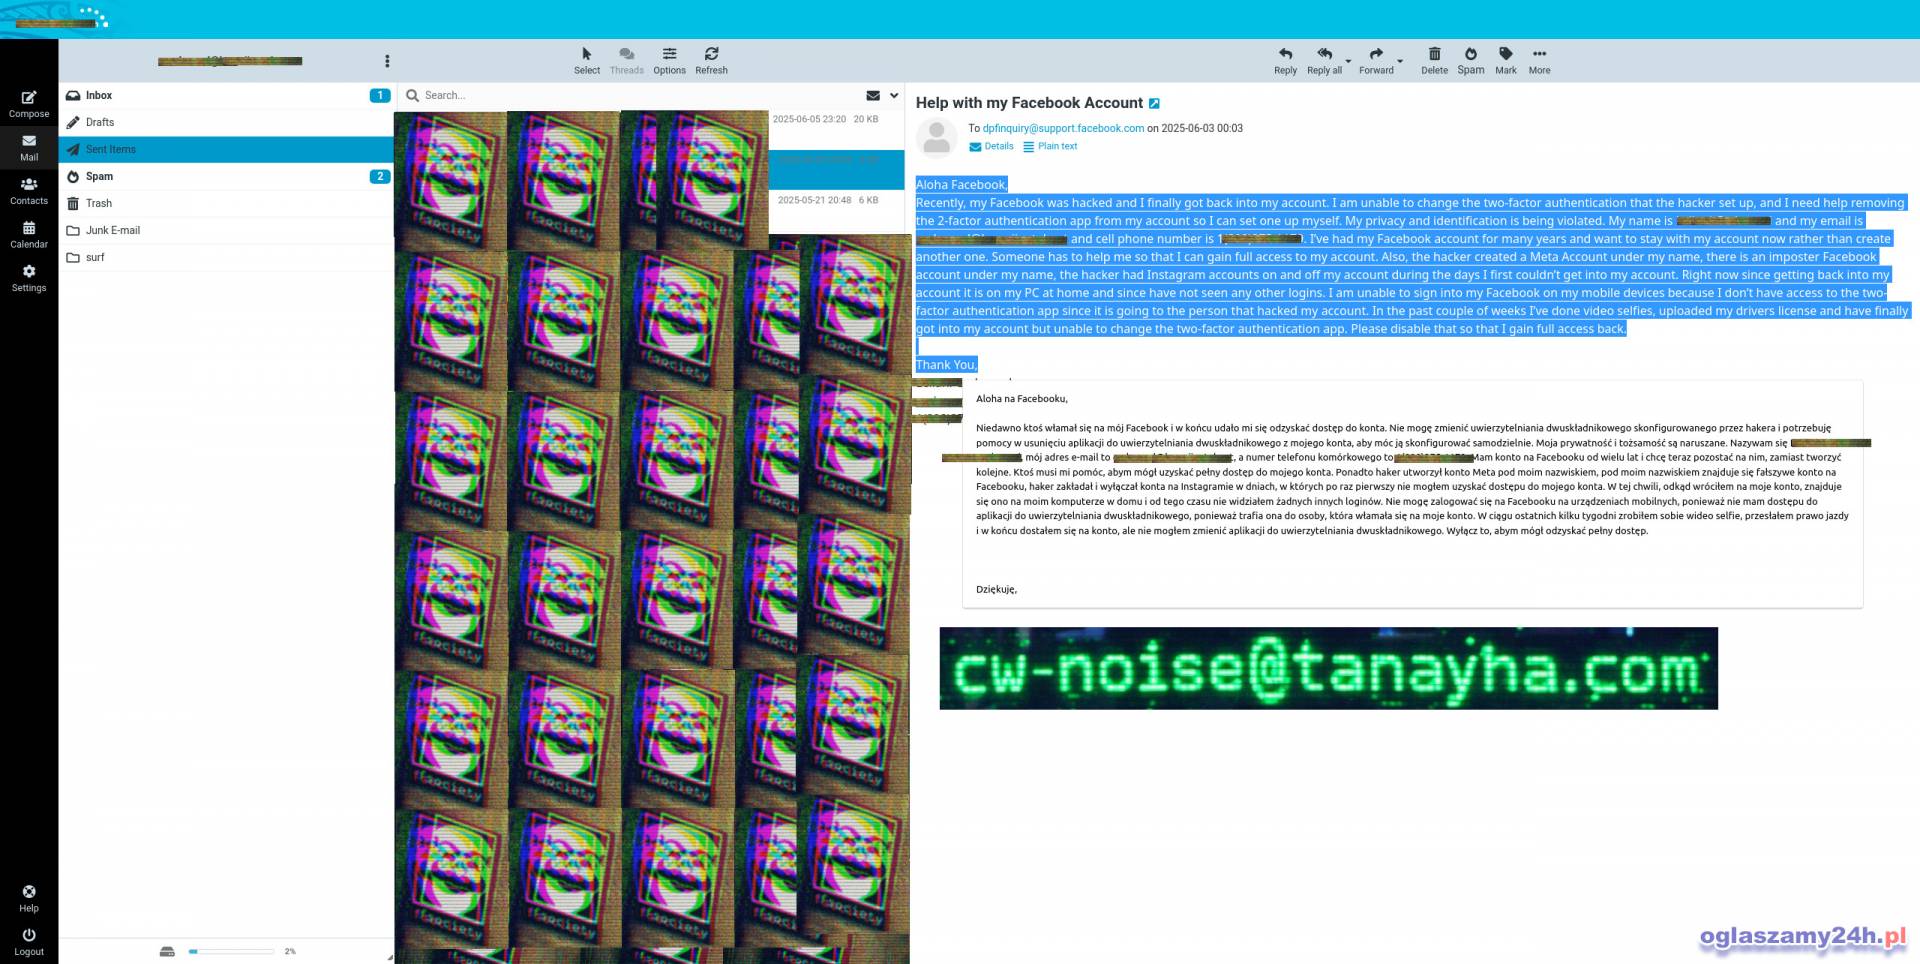Toggle the message Details header

(991, 147)
